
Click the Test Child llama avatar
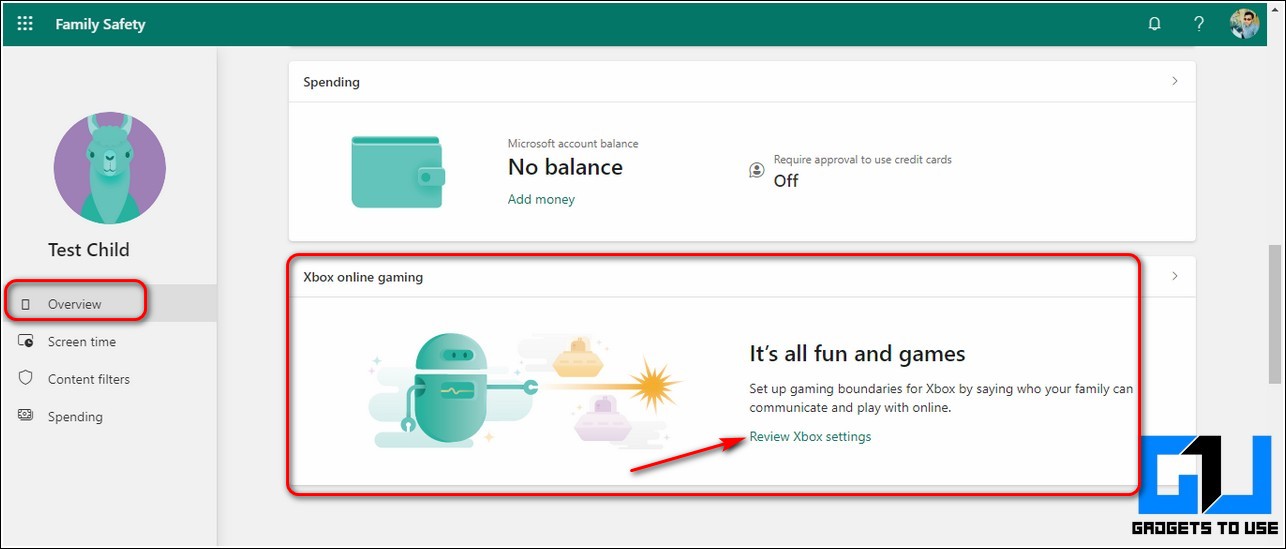[x=109, y=168]
